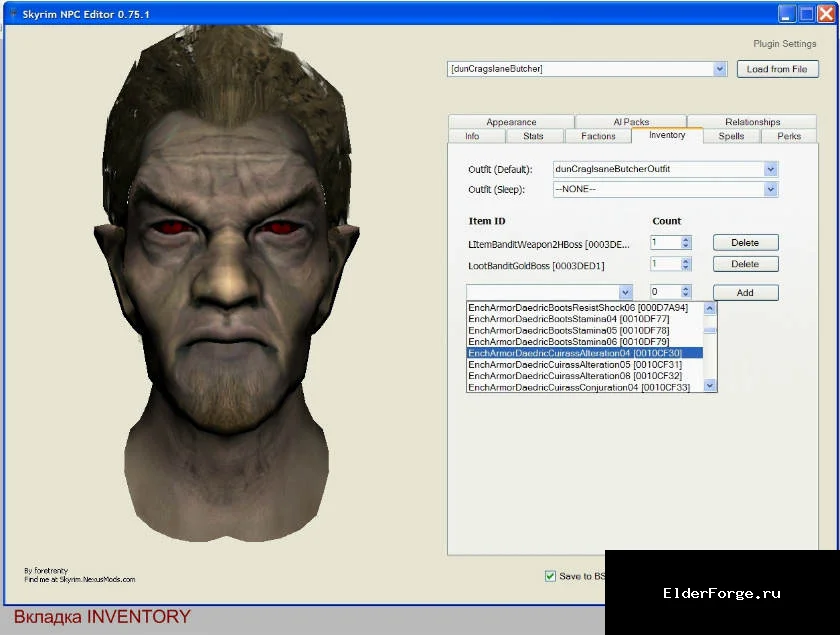Delete the LootBanditGoldBoss item
Image resolution: width=840 pixels, height=635 pixels.
point(745,265)
